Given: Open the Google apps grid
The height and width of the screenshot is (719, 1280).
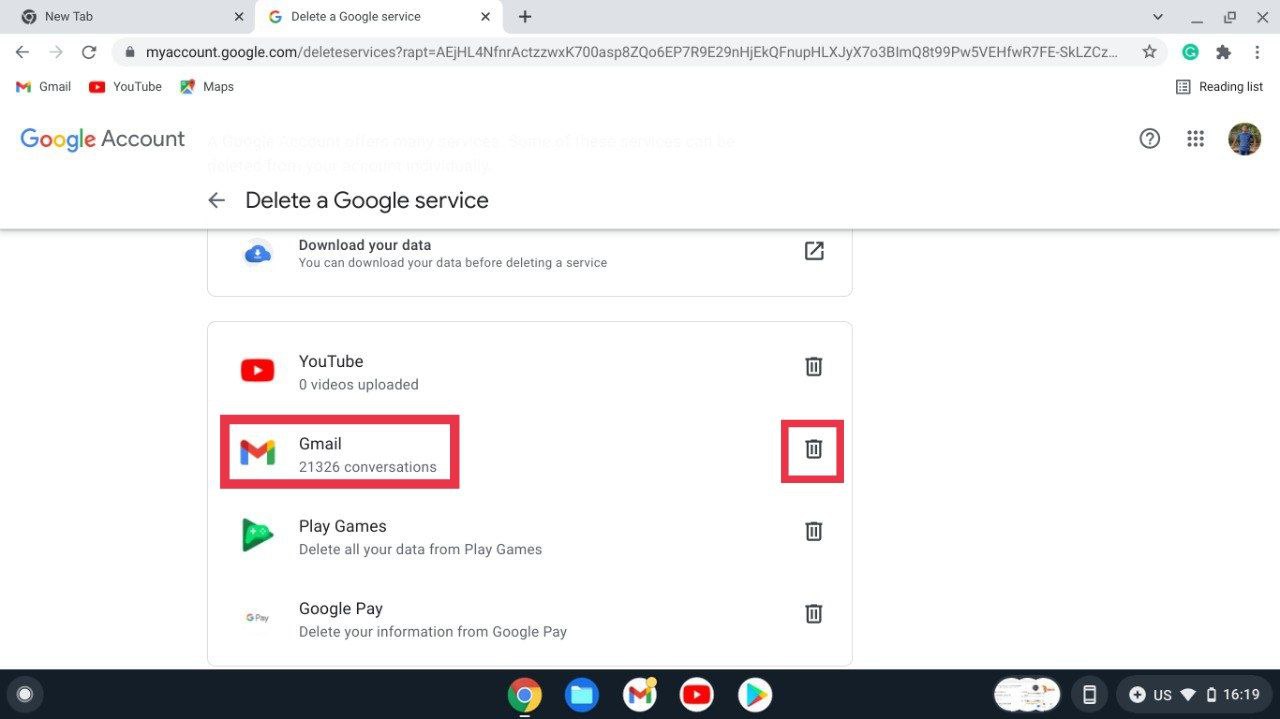Looking at the screenshot, I should pyautogui.click(x=1195, y=139).
